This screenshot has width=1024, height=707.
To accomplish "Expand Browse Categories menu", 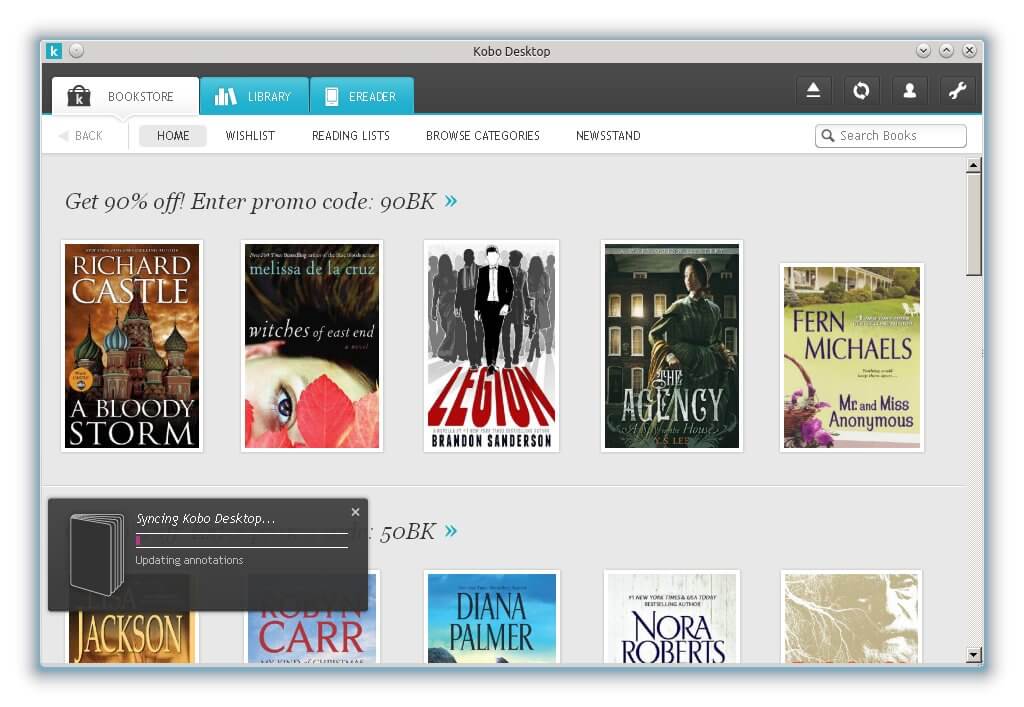I will pos(482,136).
